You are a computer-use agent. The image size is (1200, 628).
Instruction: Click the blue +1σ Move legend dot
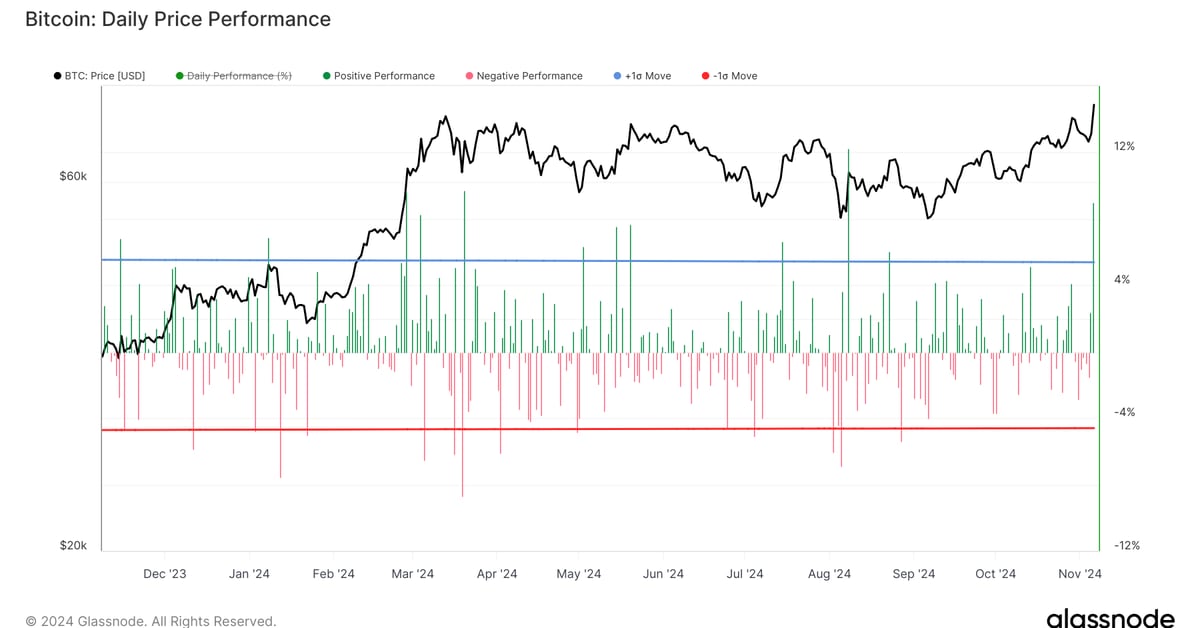617,76
